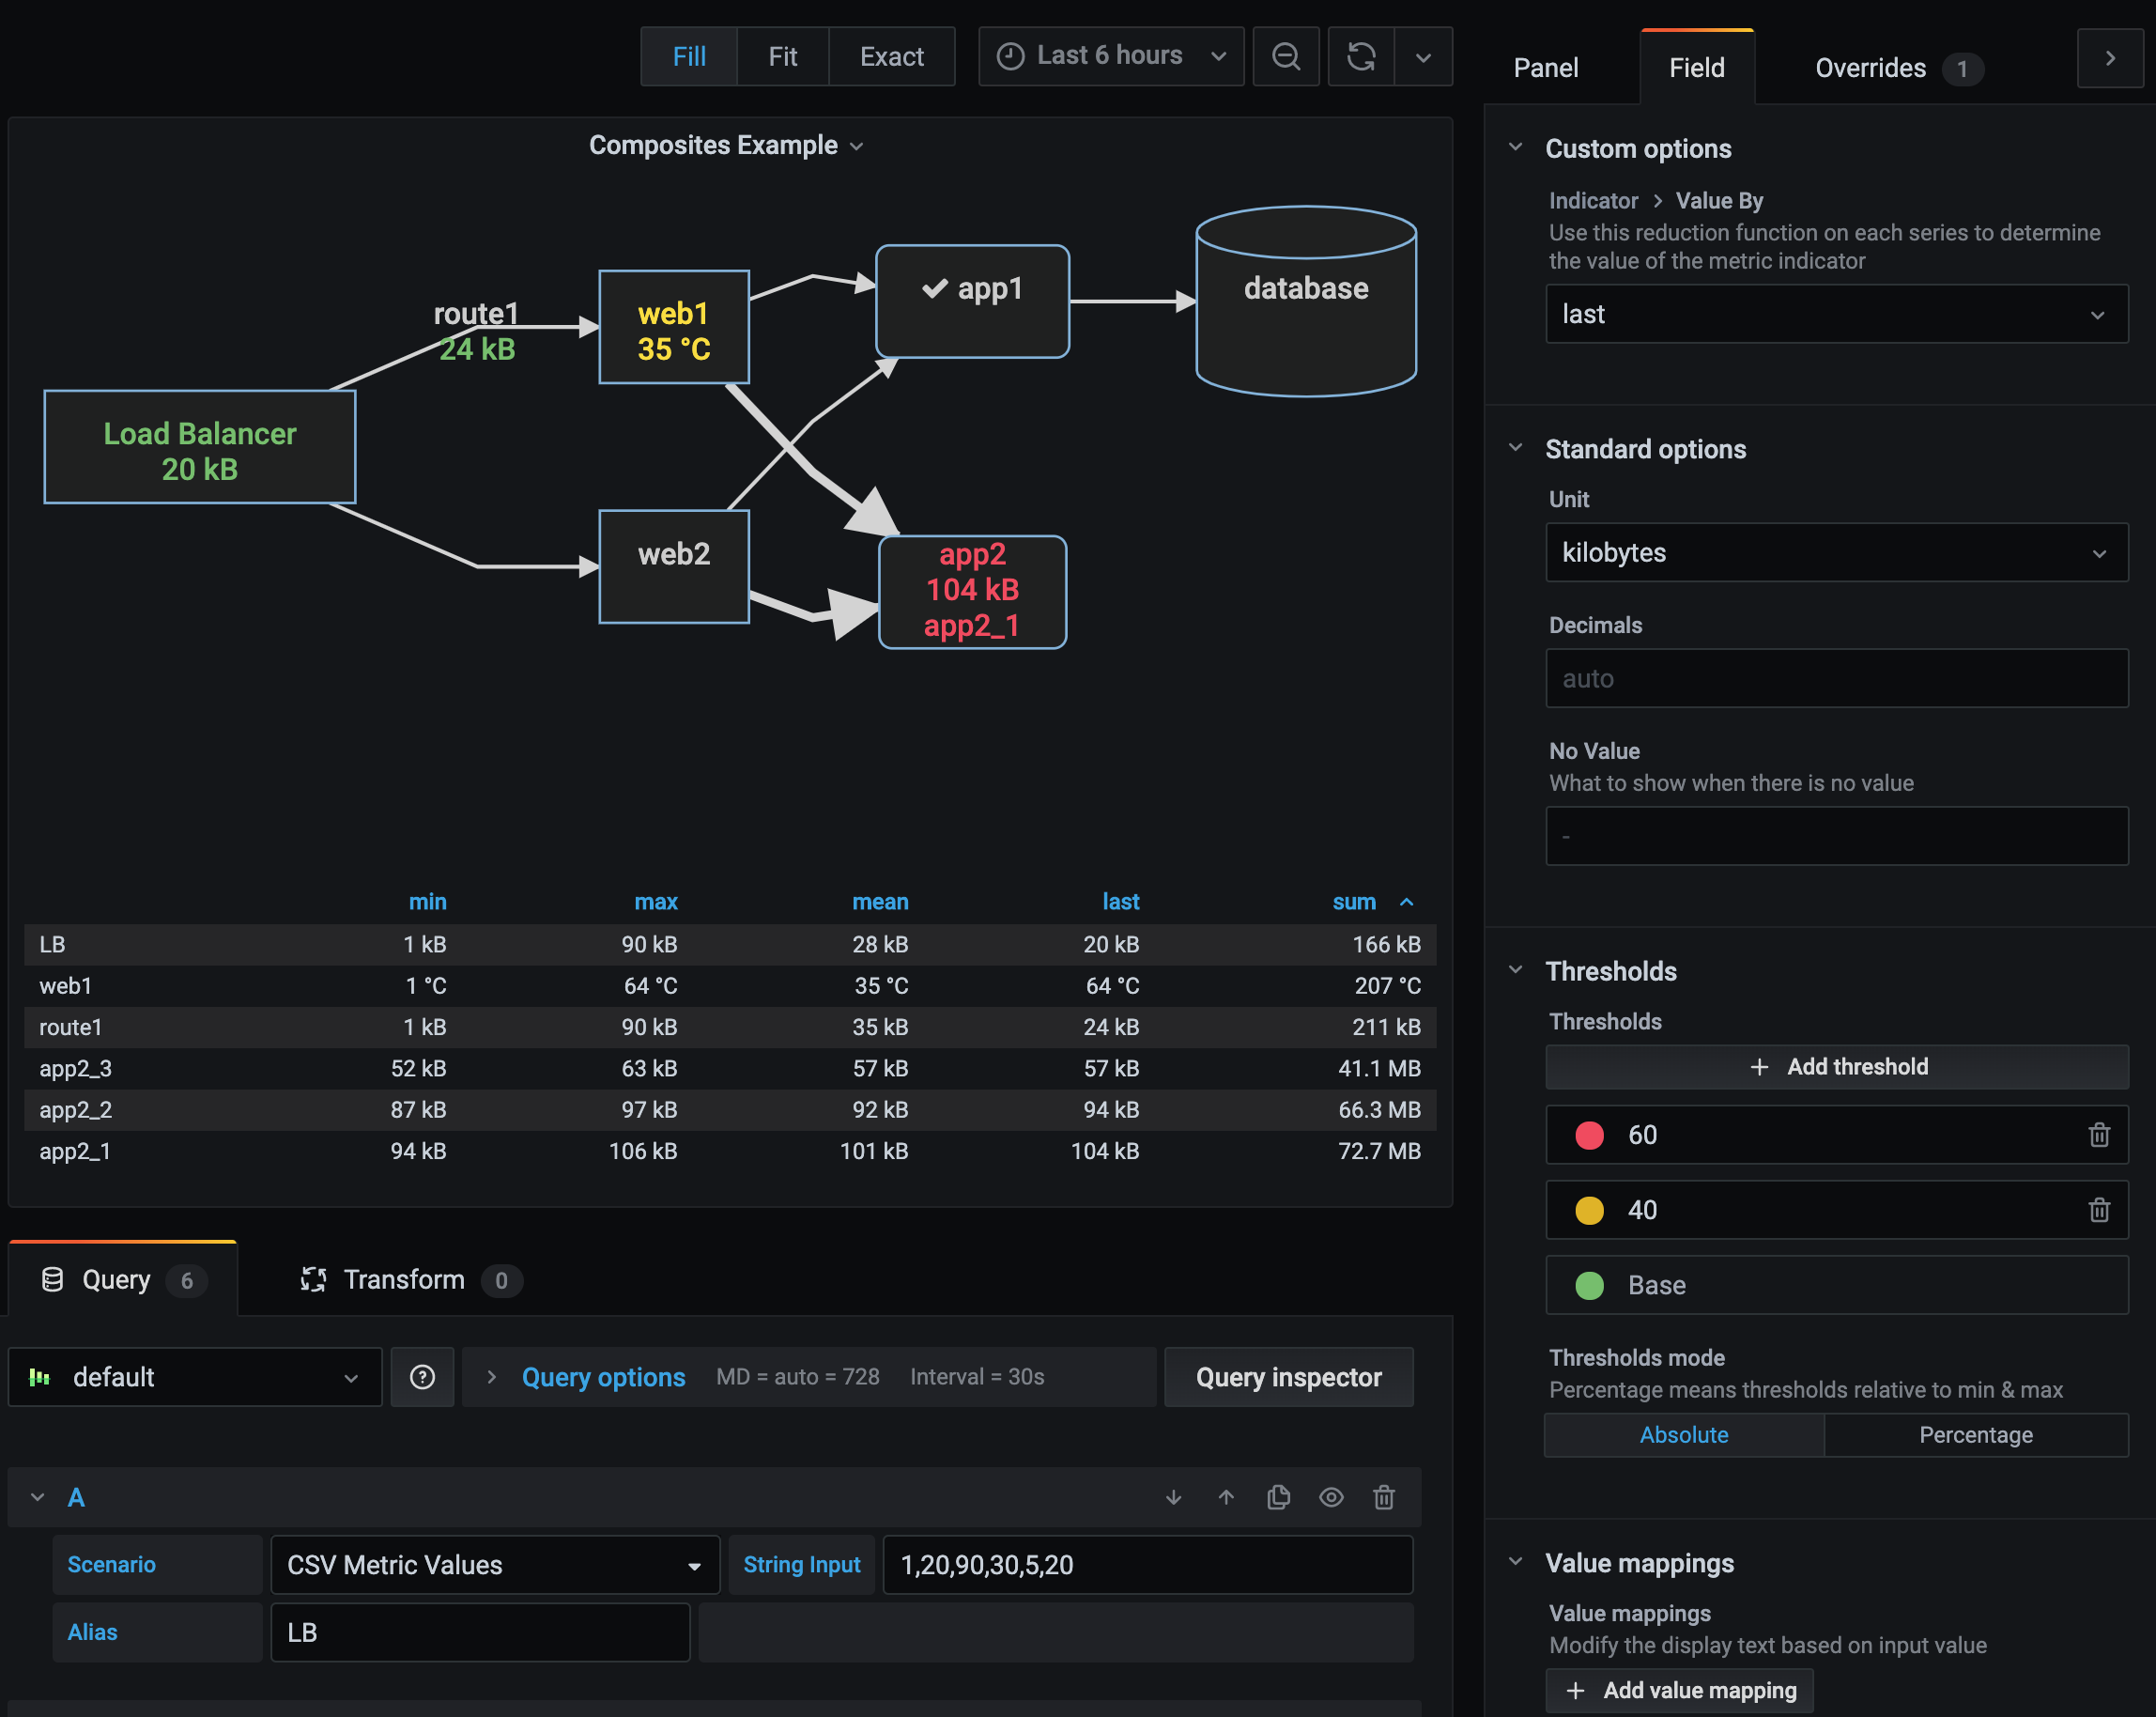
Task: Collapse the Thresholds section
Action: click(1517, 970)
